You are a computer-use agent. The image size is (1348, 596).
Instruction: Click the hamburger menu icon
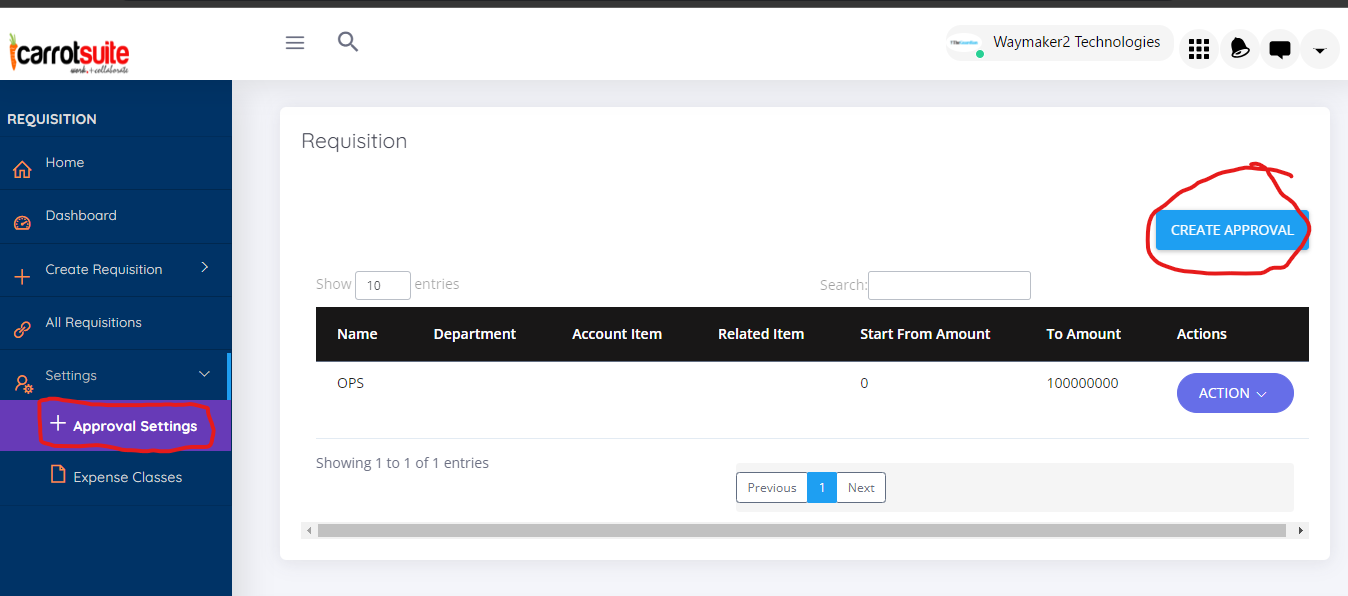295,43
